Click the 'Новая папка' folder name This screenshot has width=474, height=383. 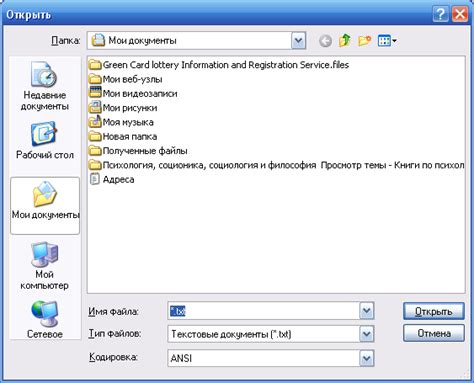pyautogui.click(x=130, y=136)
